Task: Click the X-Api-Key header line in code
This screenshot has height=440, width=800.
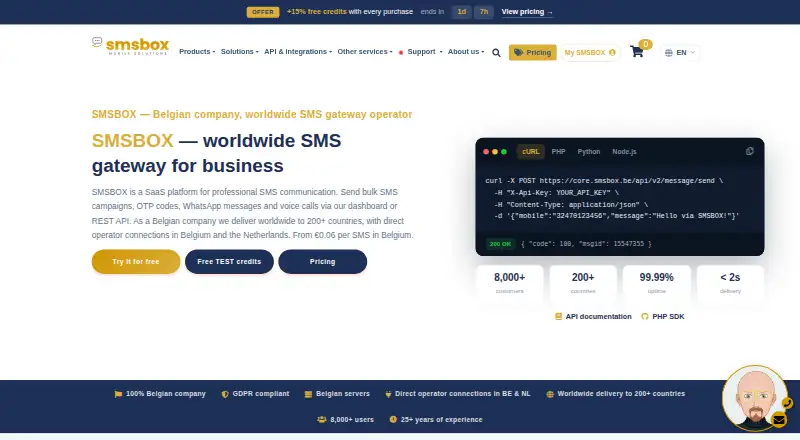Action: (x=556, y=192)
